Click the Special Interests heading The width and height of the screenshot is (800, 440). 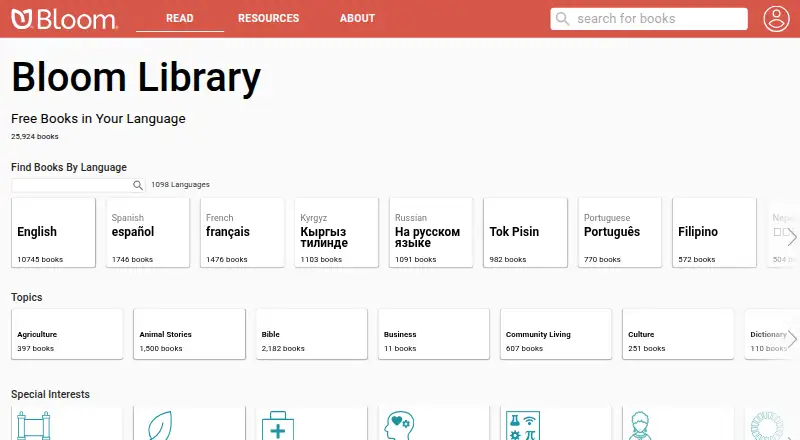pyautogui.click(x=51, y=395)
